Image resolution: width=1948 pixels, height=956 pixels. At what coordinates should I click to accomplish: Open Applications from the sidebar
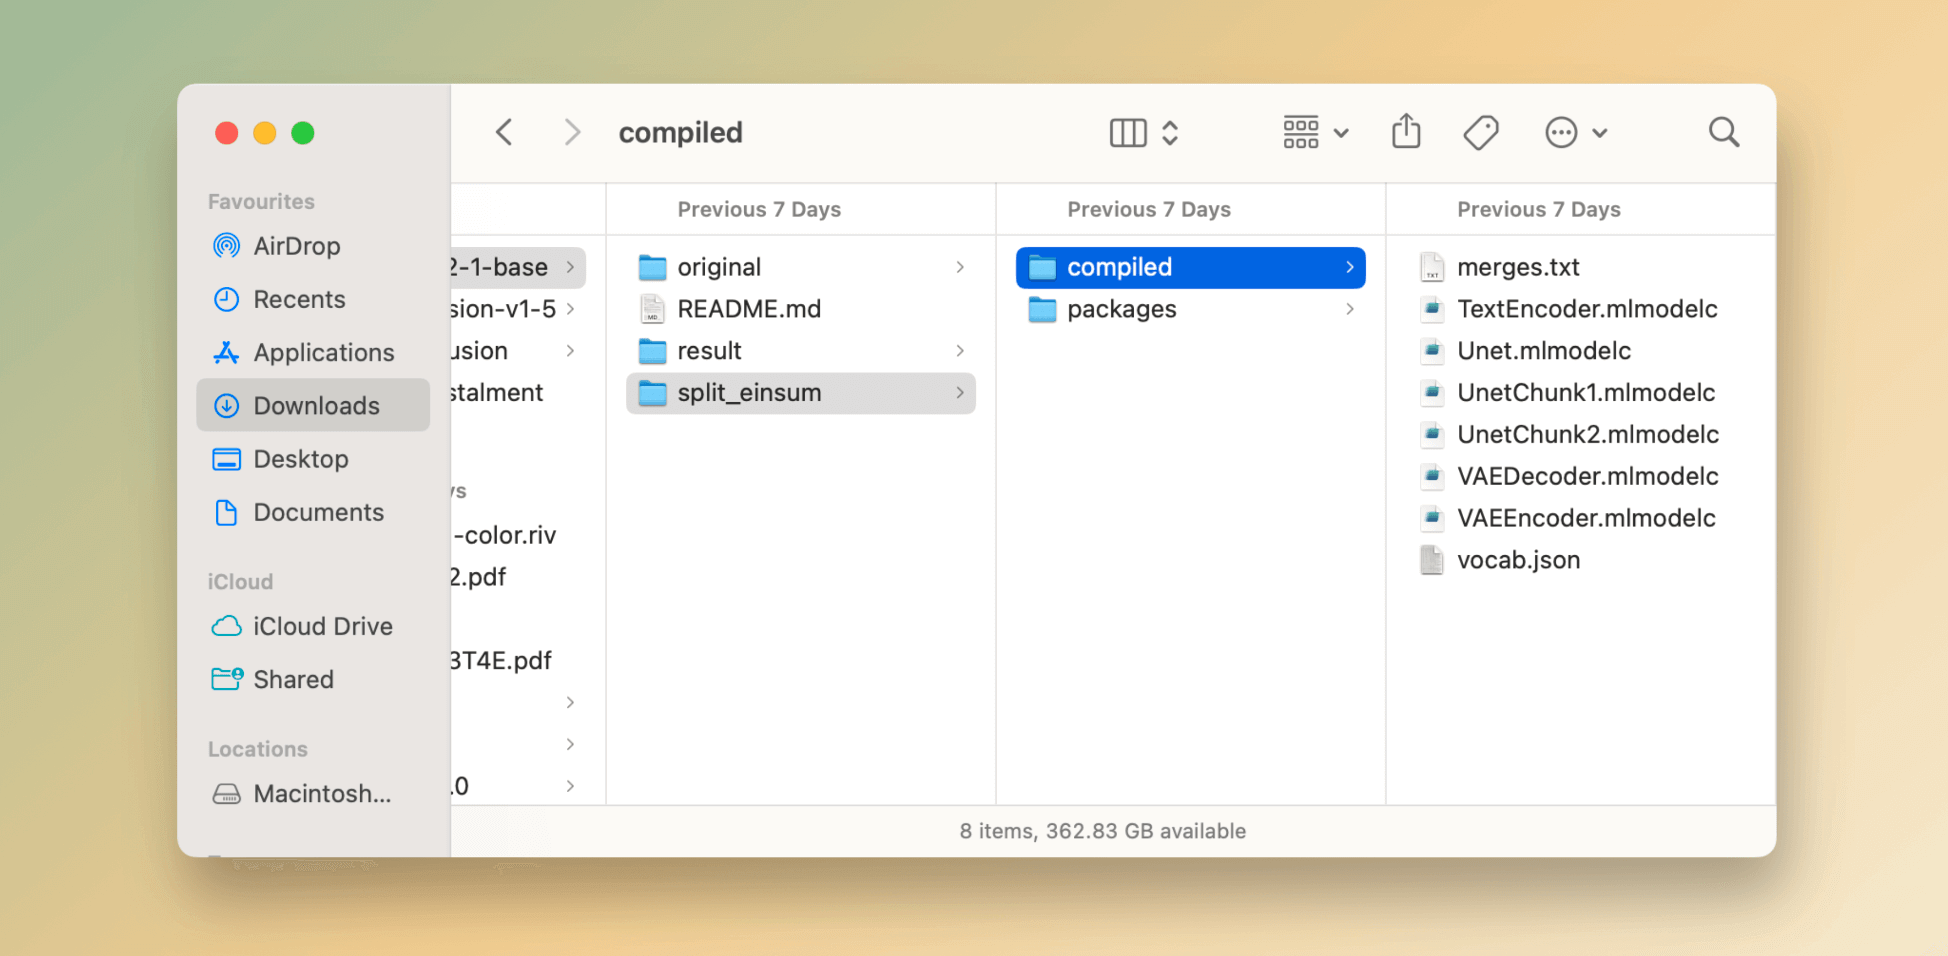[x=323, y=352]
